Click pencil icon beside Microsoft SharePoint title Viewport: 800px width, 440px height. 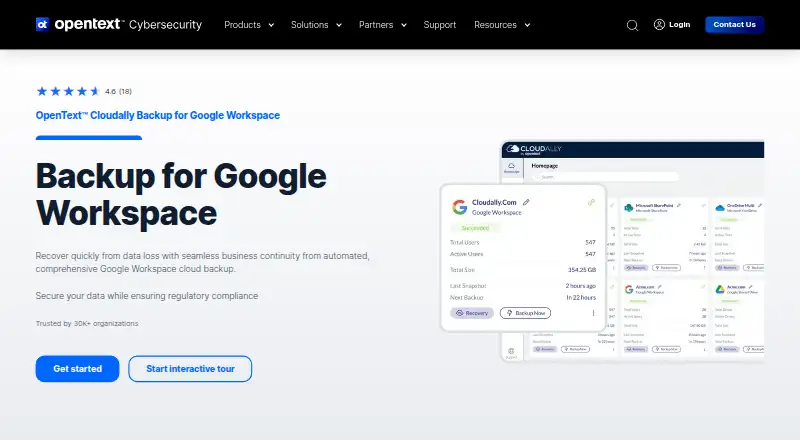click(x=678, y=205)
